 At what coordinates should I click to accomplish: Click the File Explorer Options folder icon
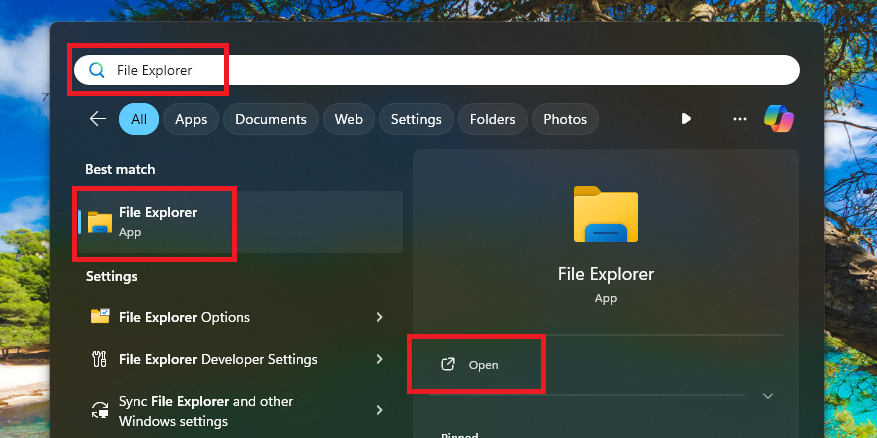(x=100, y=317)
